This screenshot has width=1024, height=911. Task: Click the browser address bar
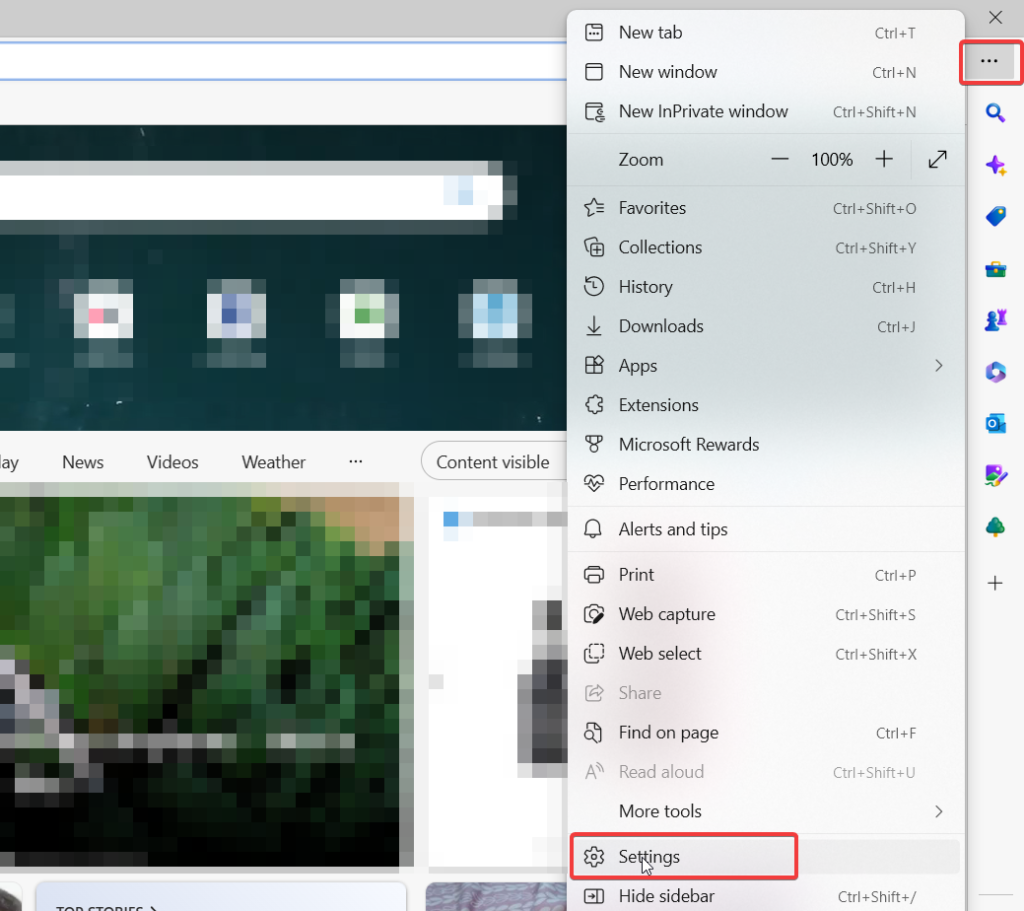tap(283, 61)
